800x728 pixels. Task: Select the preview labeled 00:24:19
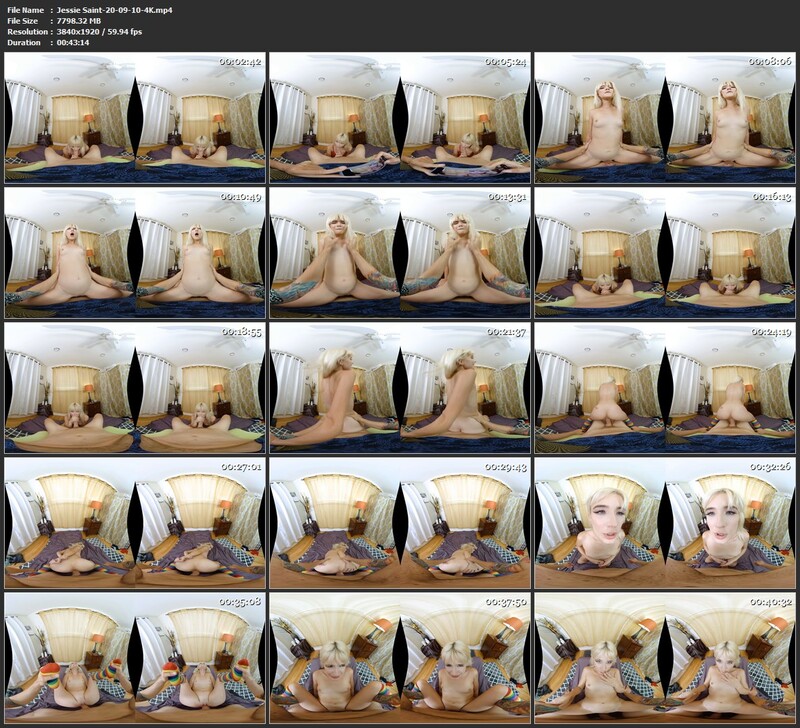tap(665, 387)
